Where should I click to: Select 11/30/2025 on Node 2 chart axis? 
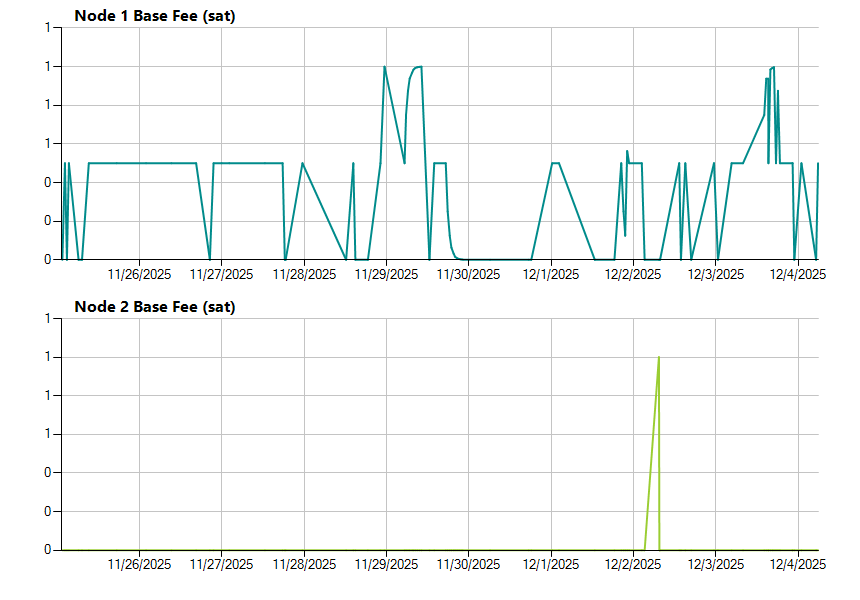point(468,565)
